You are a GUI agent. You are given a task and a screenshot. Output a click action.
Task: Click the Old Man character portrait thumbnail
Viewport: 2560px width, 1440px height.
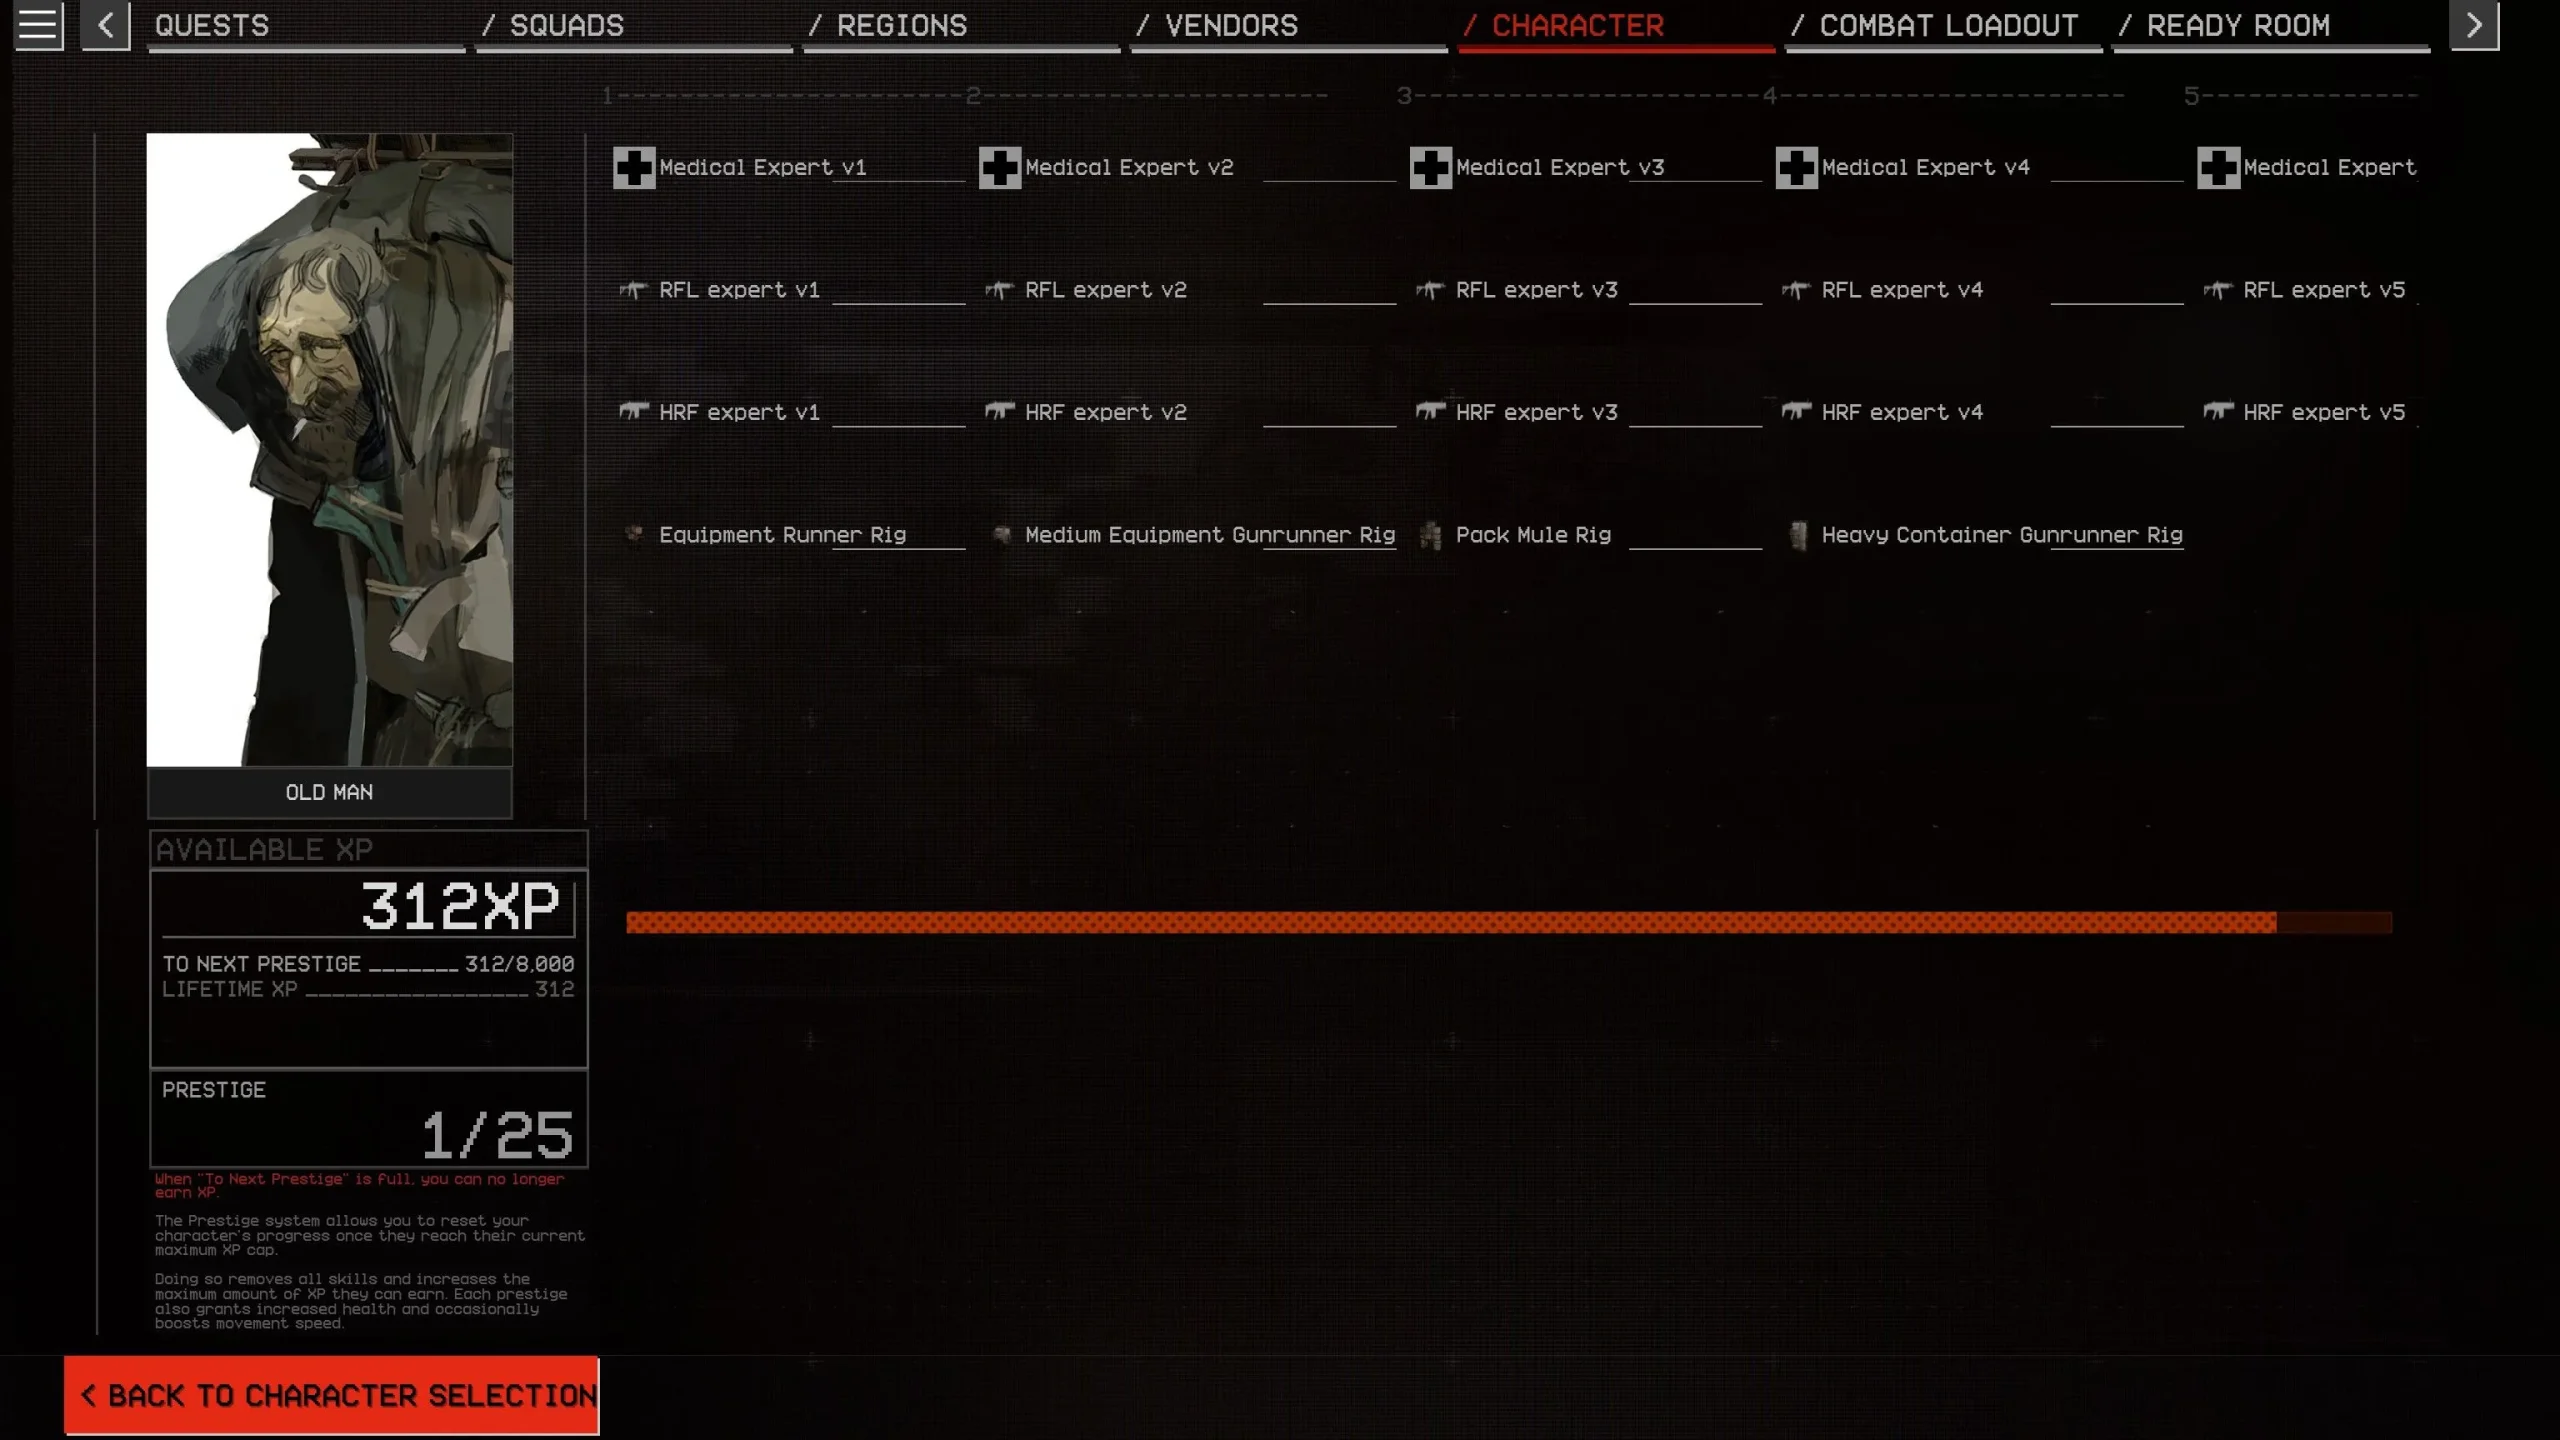point(329,448)
